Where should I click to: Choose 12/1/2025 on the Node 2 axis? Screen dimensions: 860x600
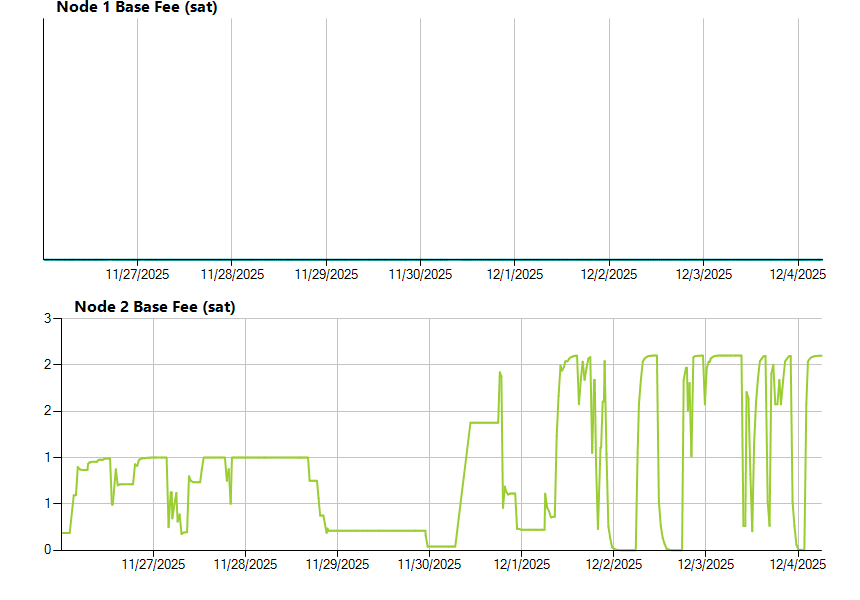pos(521,565)
